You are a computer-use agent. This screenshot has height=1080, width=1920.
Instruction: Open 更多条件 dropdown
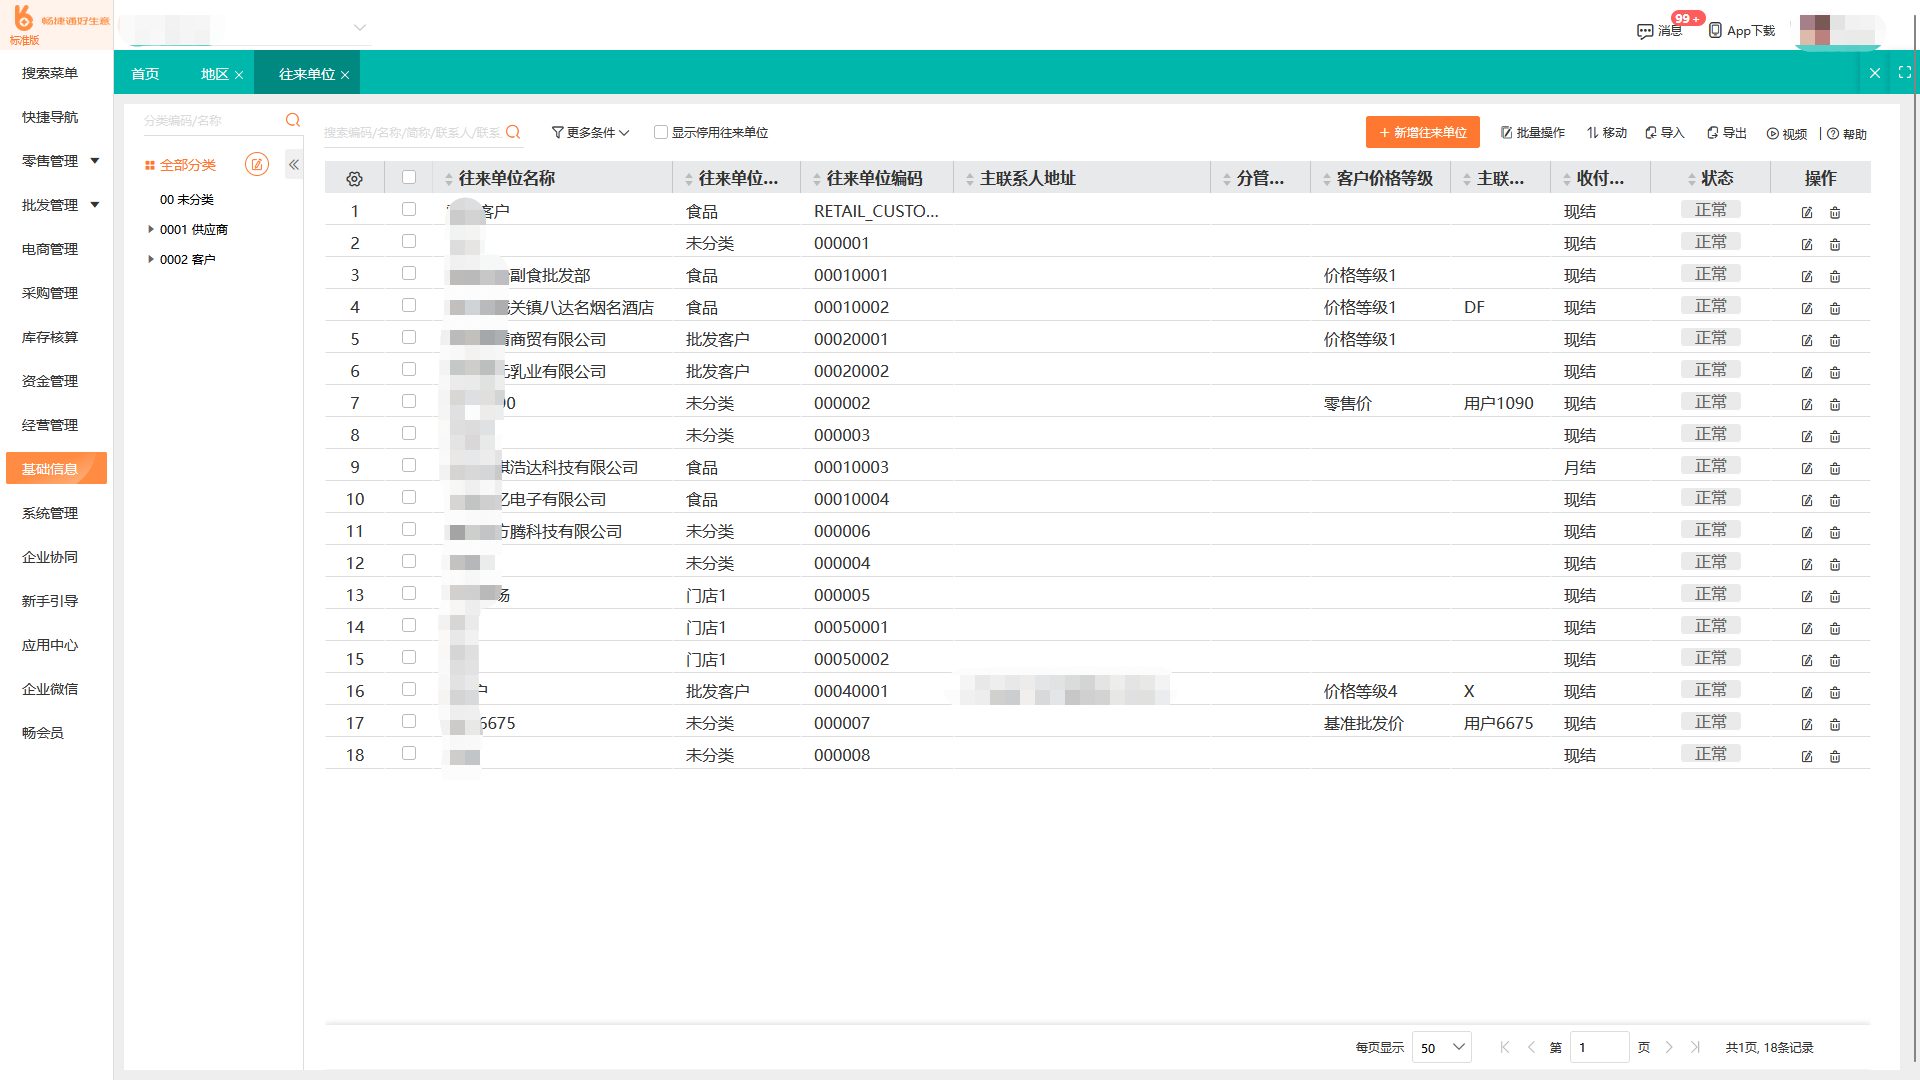pyautogui.click(x=592, y=132)
